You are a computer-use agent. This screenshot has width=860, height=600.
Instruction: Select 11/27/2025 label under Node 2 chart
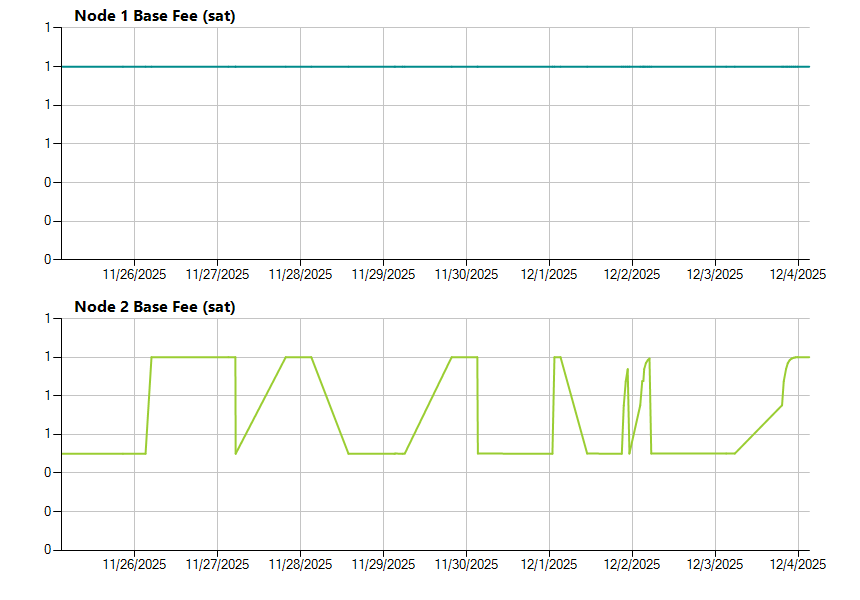click(218, 565)
